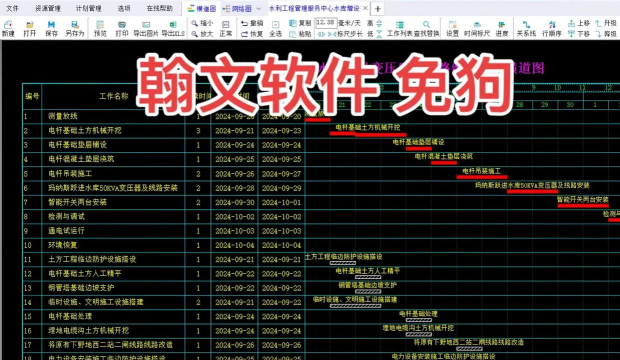Click the 编号 column header

pos(32,96)
